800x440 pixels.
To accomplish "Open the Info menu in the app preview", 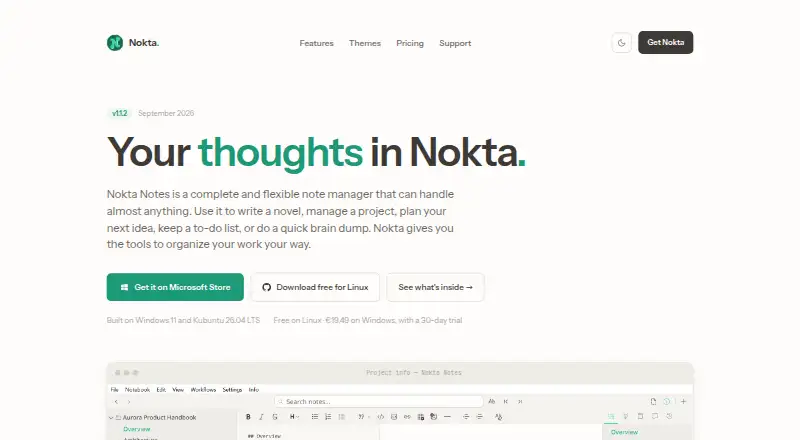I will [254, 389].
